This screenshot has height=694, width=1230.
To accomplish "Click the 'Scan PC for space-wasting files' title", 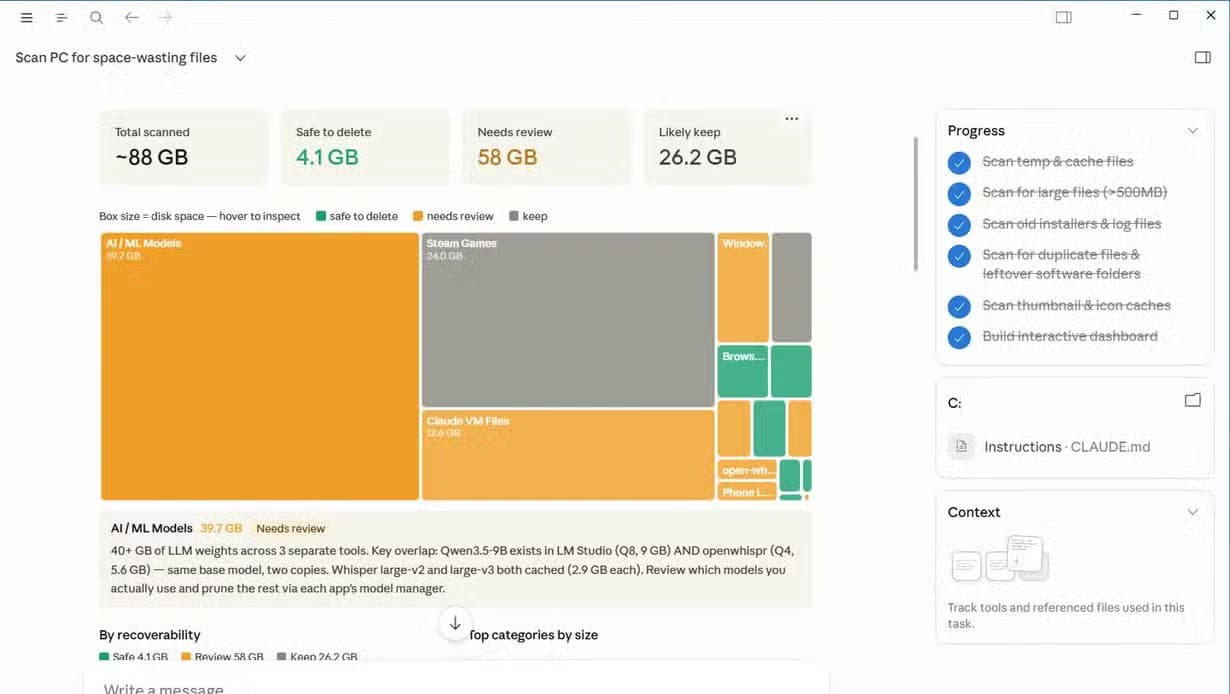I will [x=116, y=58].
